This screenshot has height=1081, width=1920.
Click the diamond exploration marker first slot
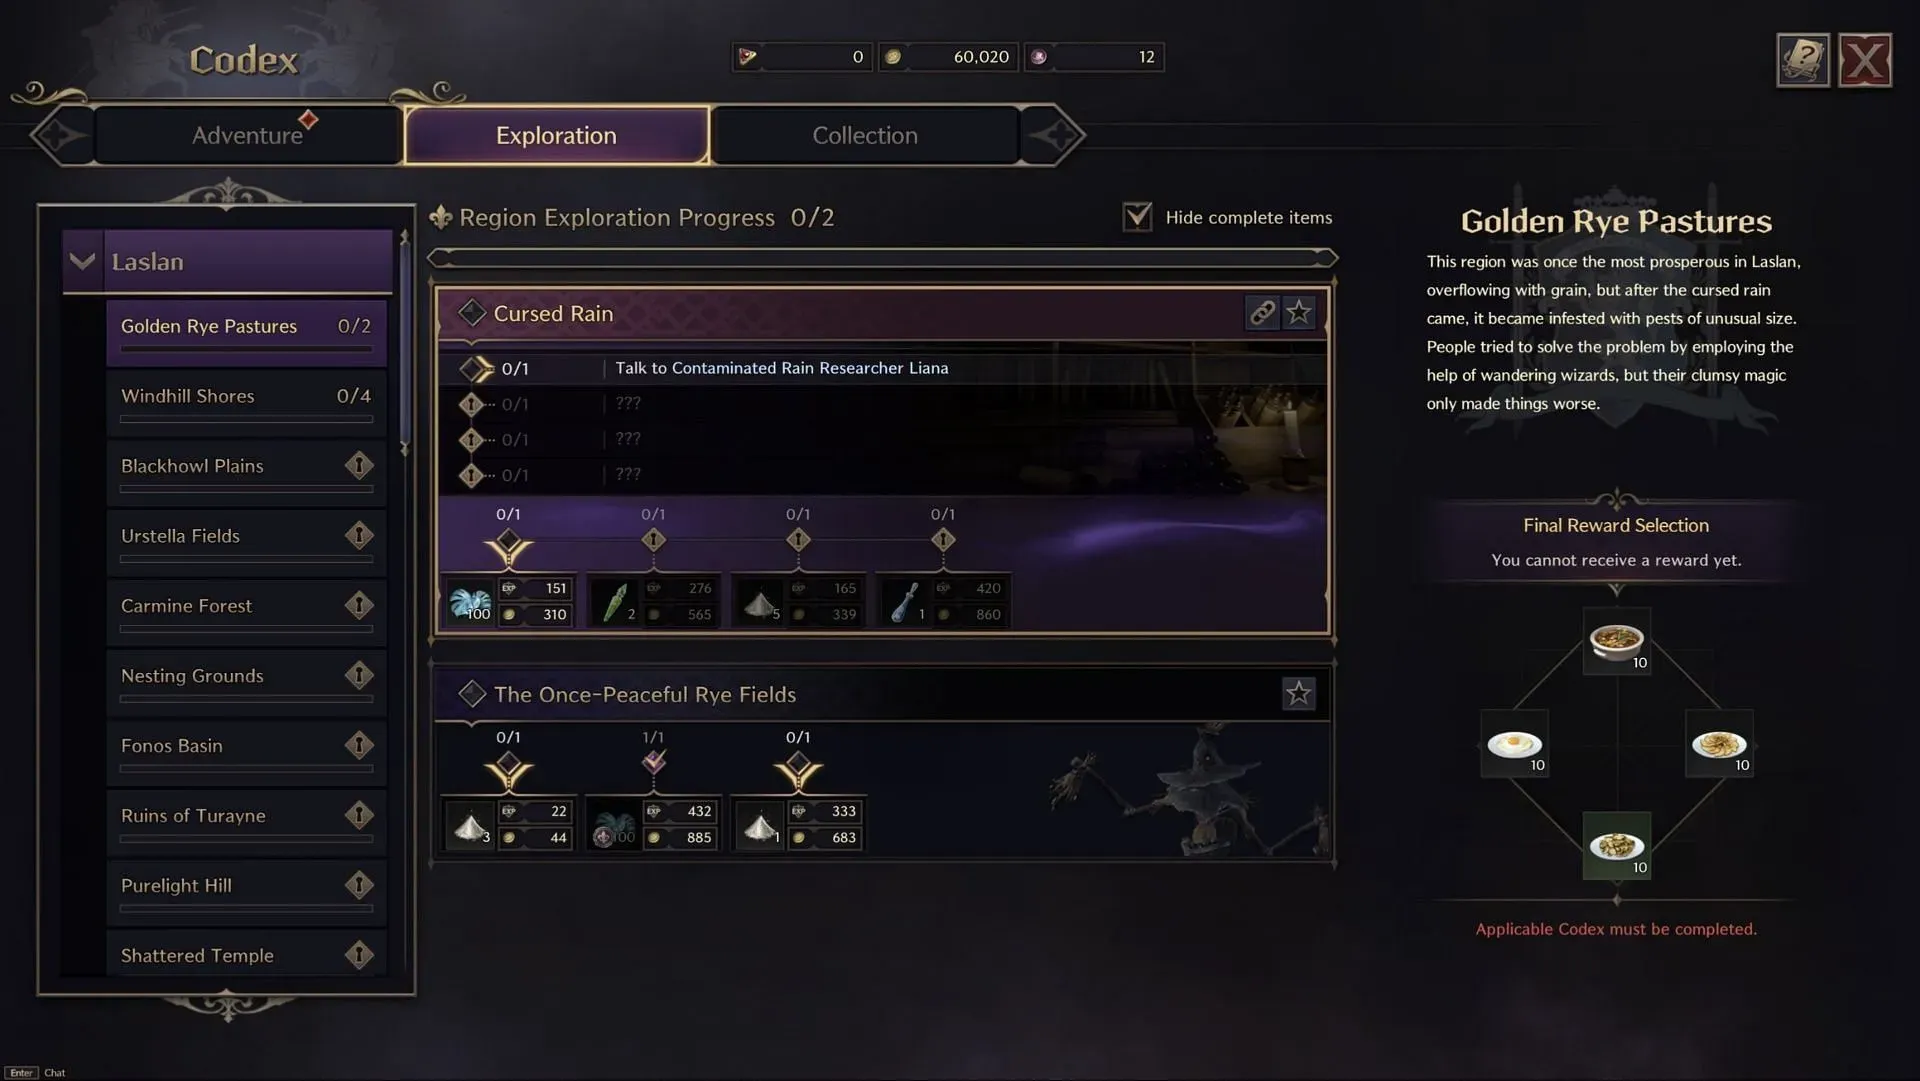click(x=506, y=540)
